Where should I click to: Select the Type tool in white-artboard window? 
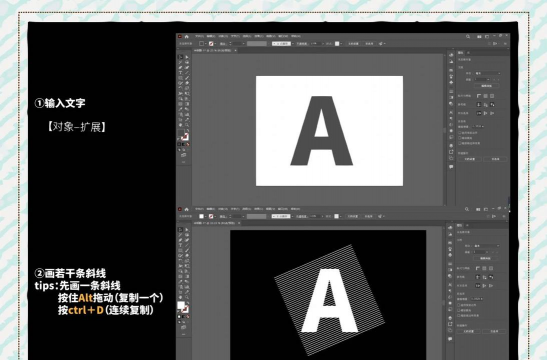tap(180, 73)
